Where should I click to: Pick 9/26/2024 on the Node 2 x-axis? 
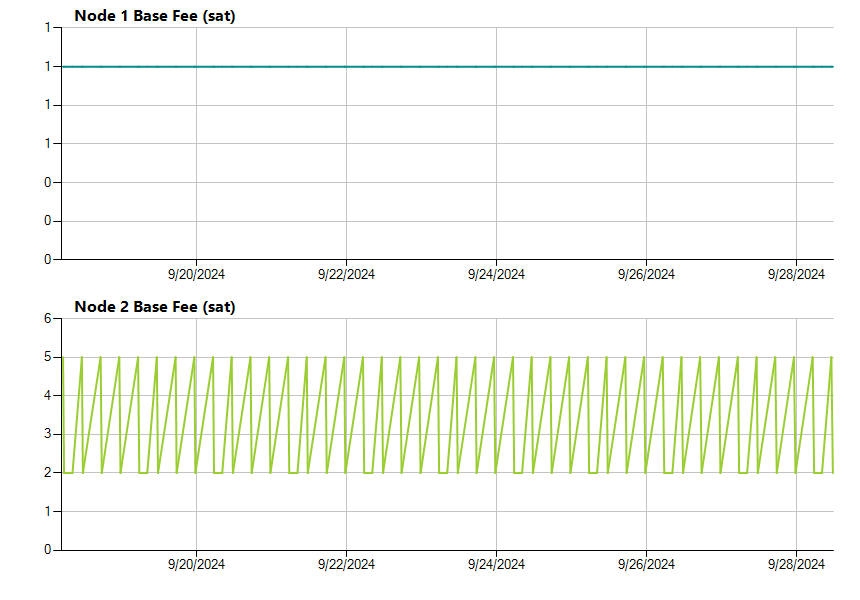pos(646,565)
